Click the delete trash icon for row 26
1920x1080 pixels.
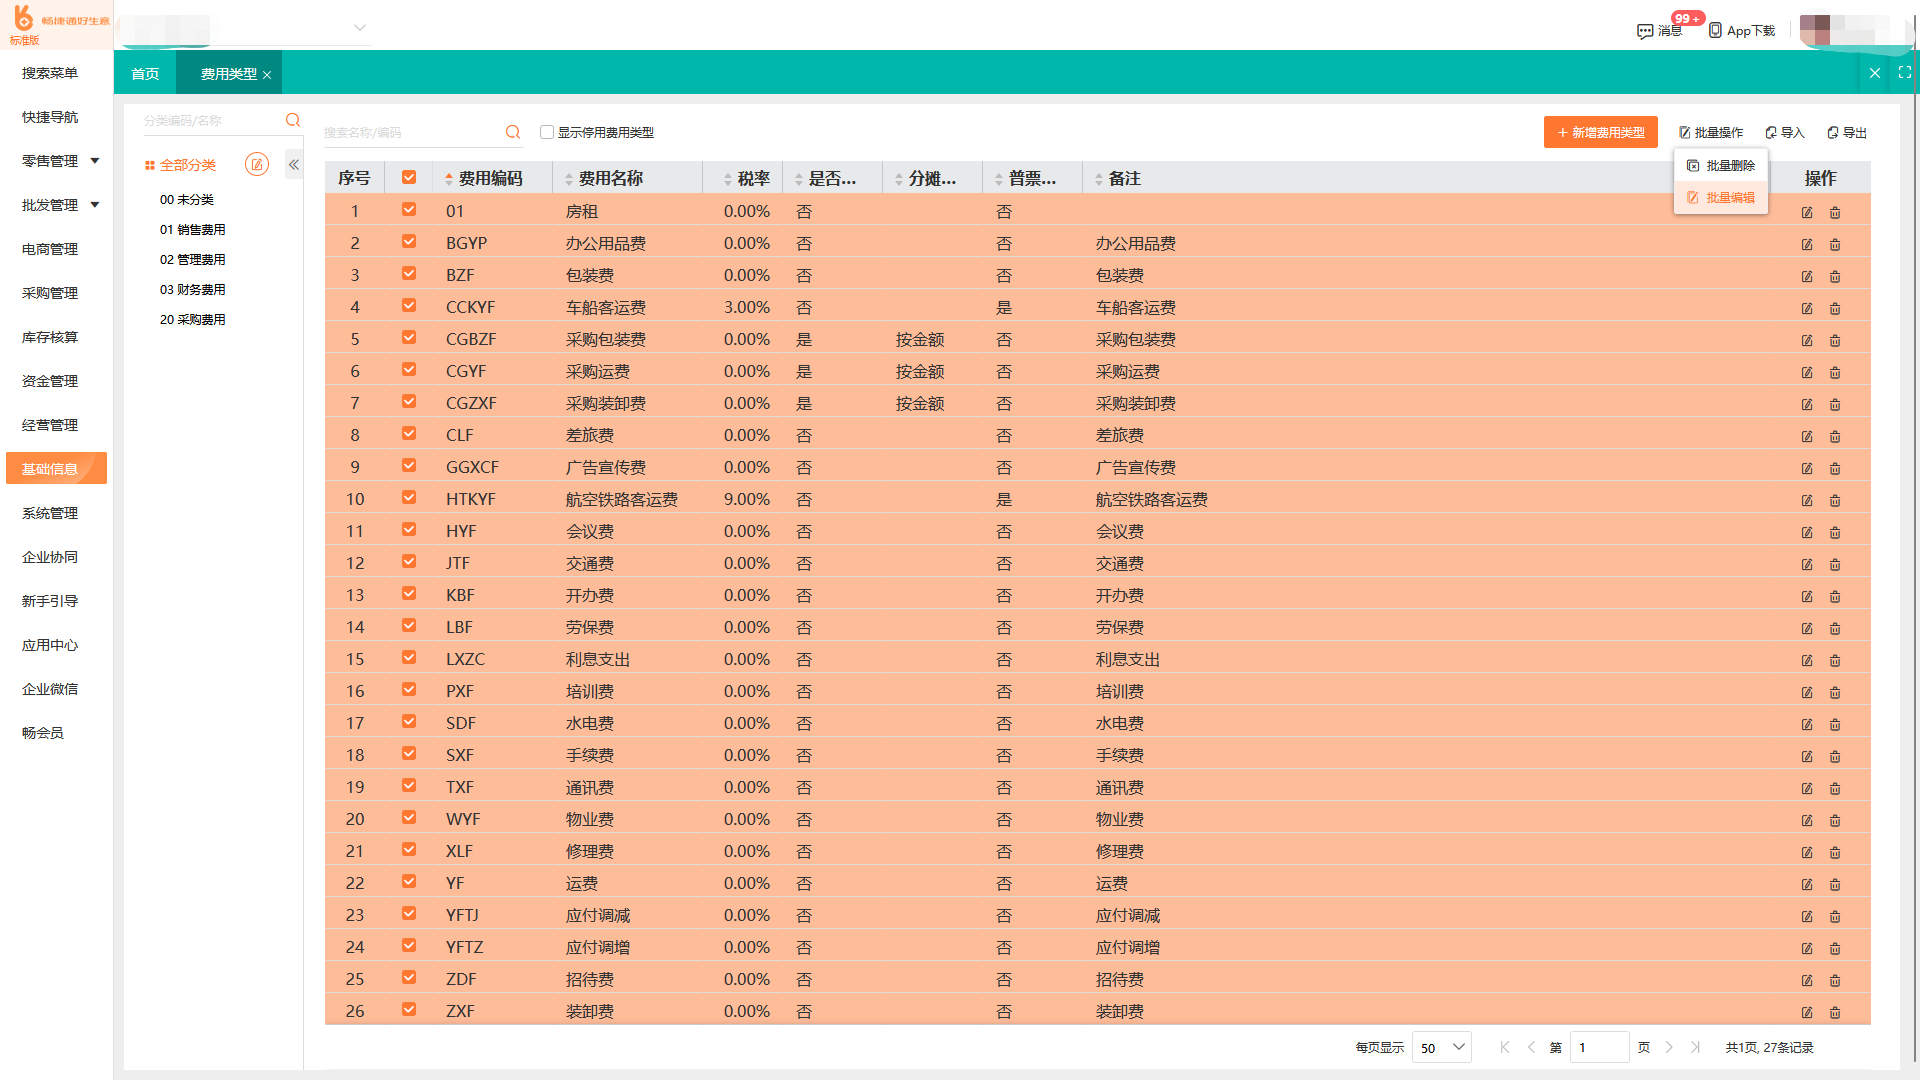click(x=1836, y=1011)
